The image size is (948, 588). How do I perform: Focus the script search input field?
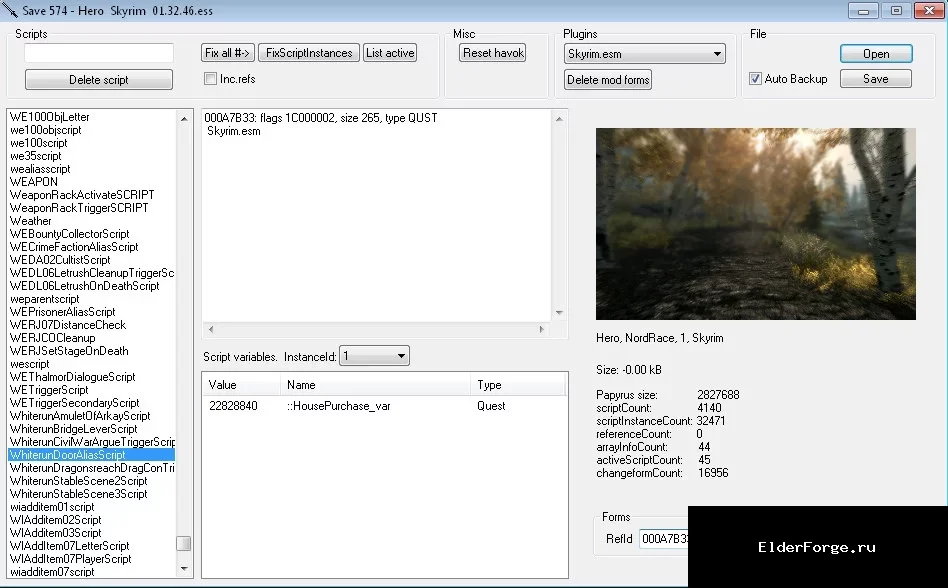99,53
